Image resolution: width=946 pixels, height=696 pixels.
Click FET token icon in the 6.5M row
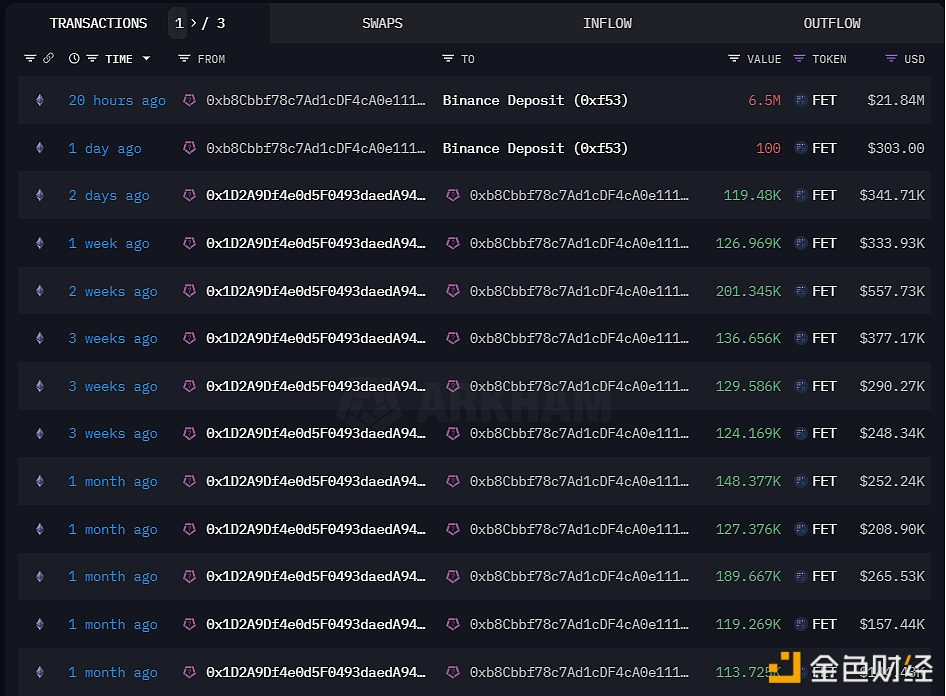coord(801,100)
